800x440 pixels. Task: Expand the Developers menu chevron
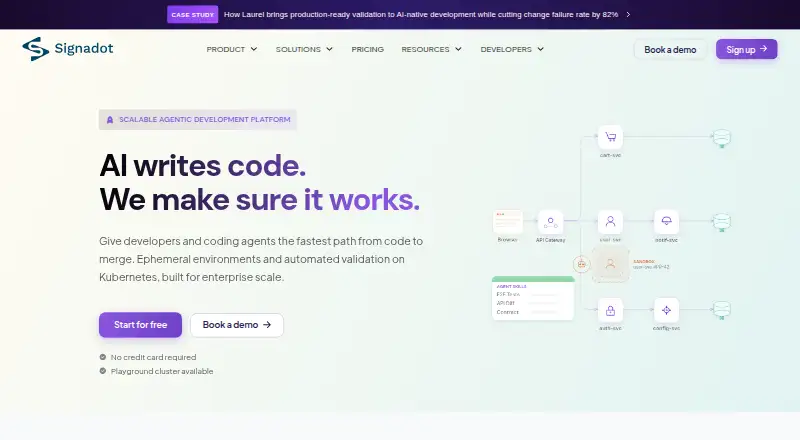pyautogui.click(x=541, y=49)
